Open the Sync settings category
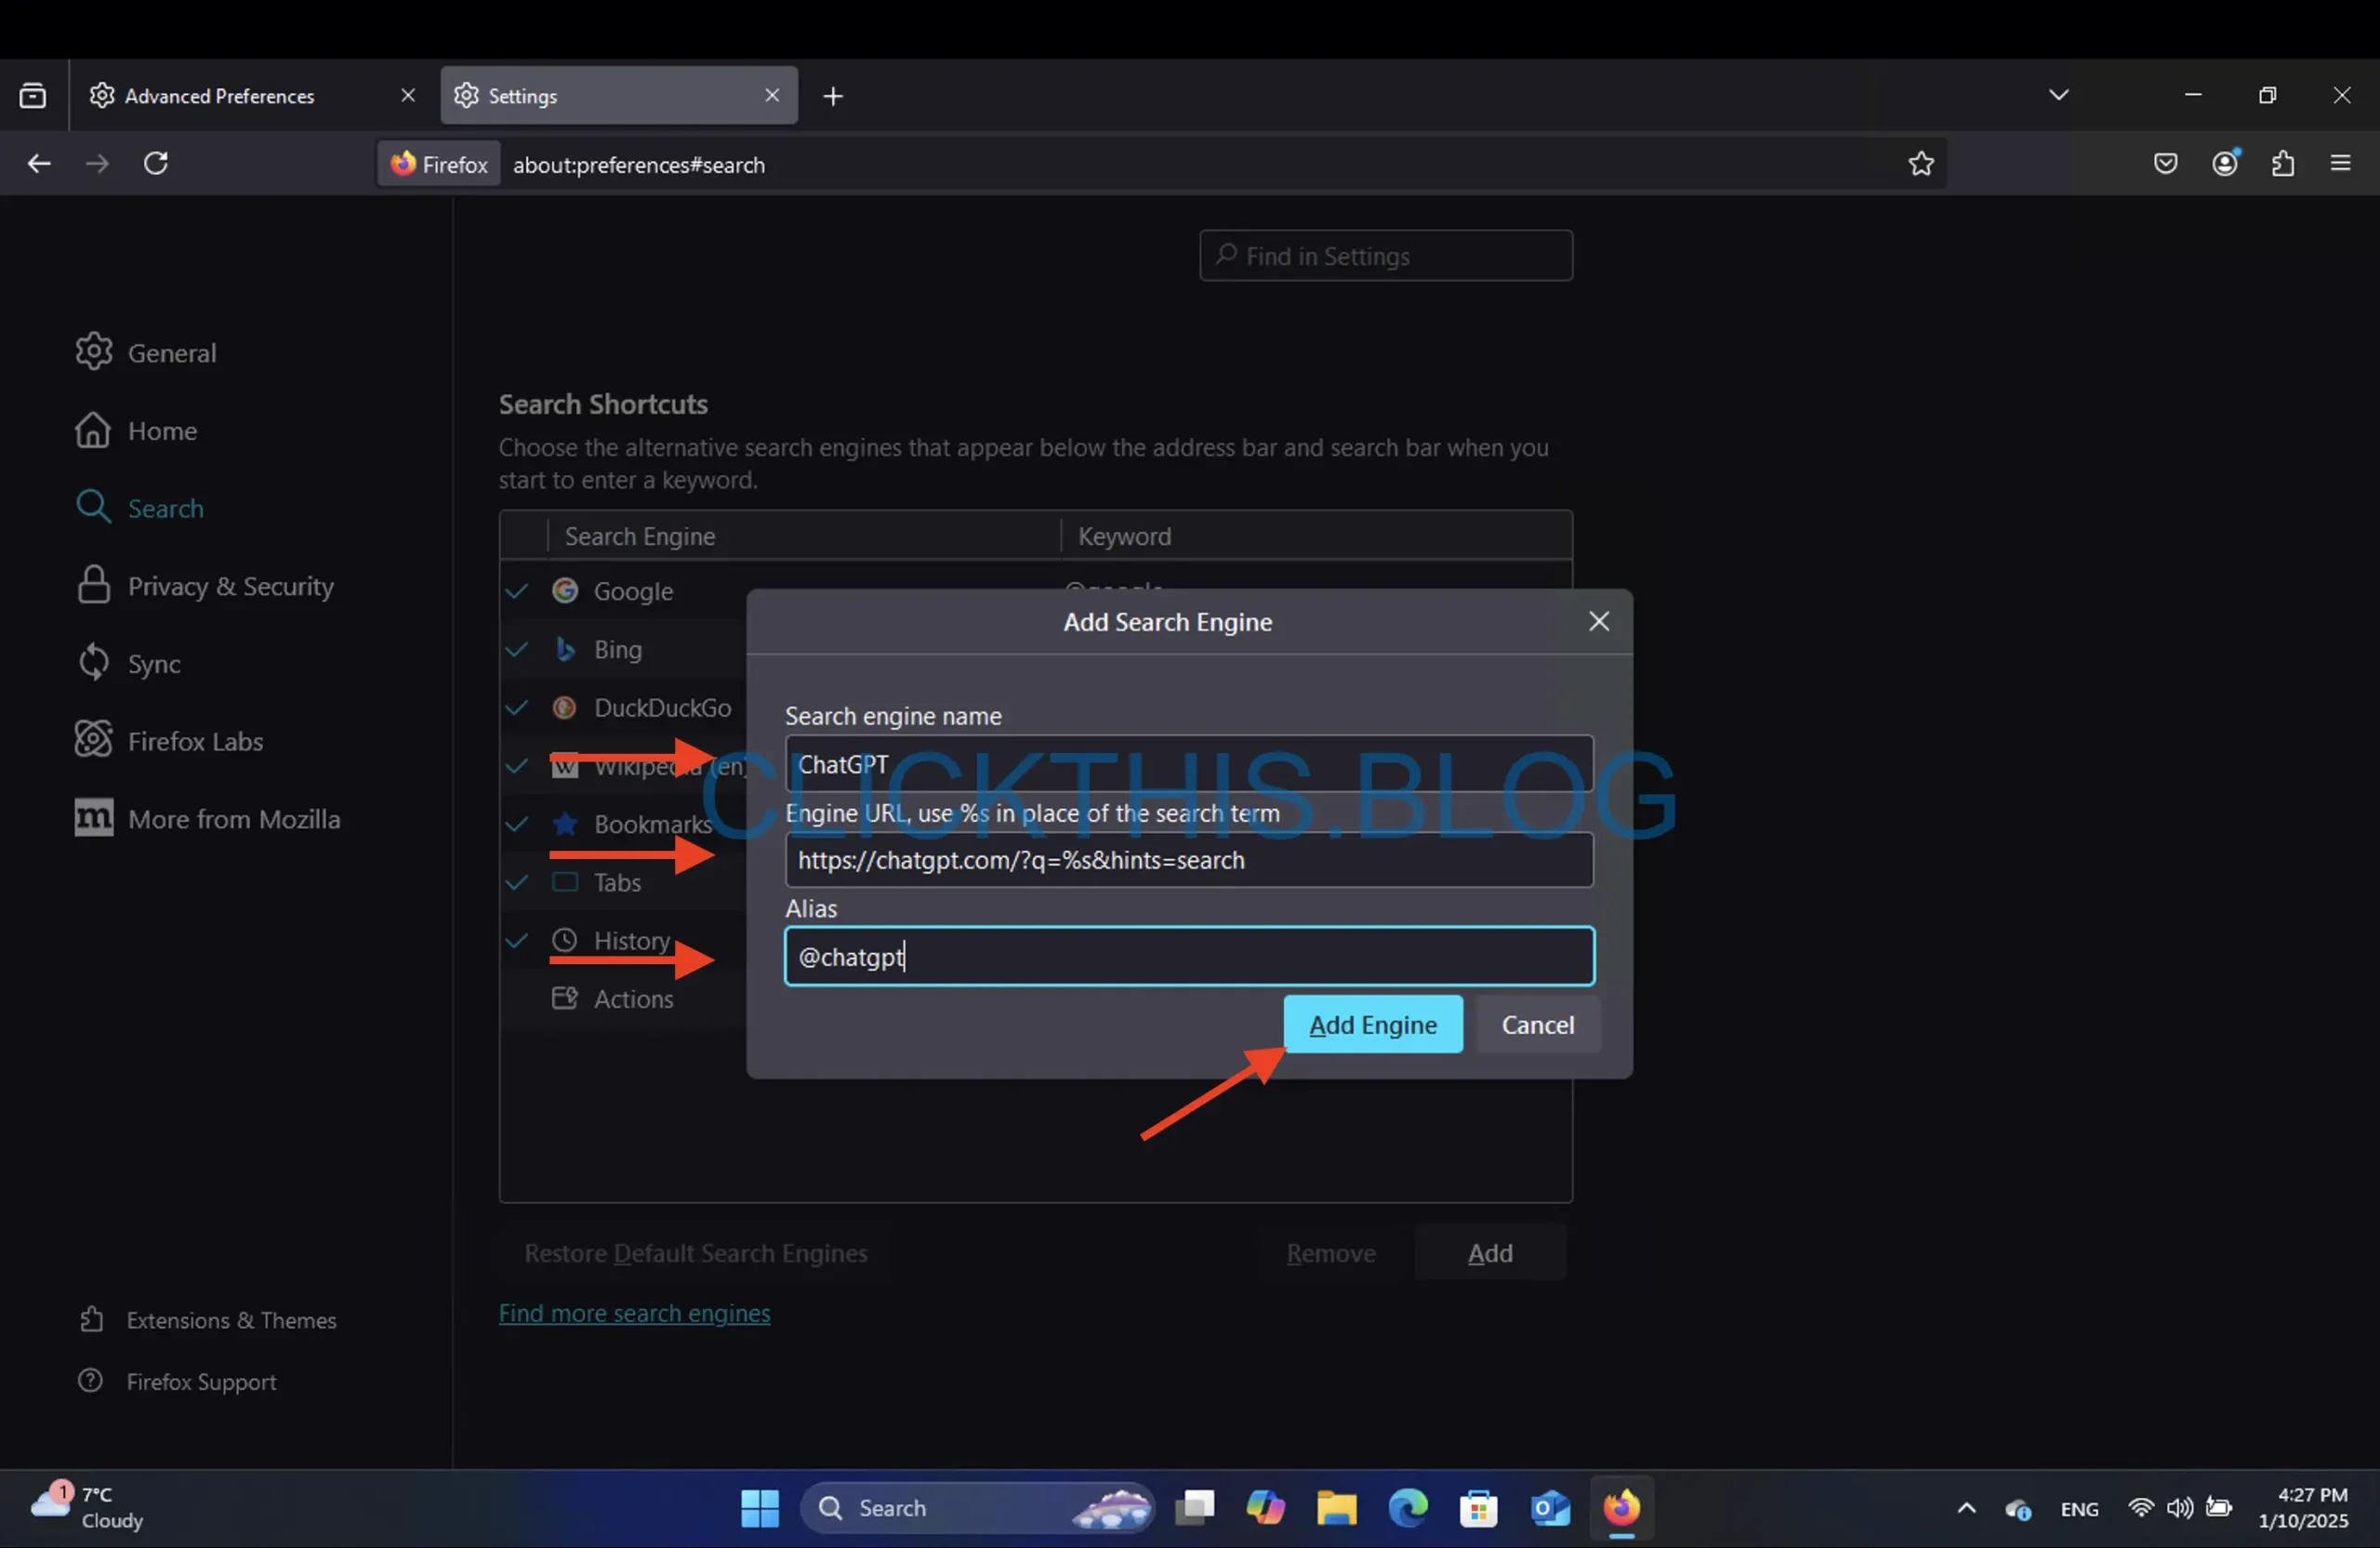This screenshot has width=2380, height=1548. tap(128, 663)
